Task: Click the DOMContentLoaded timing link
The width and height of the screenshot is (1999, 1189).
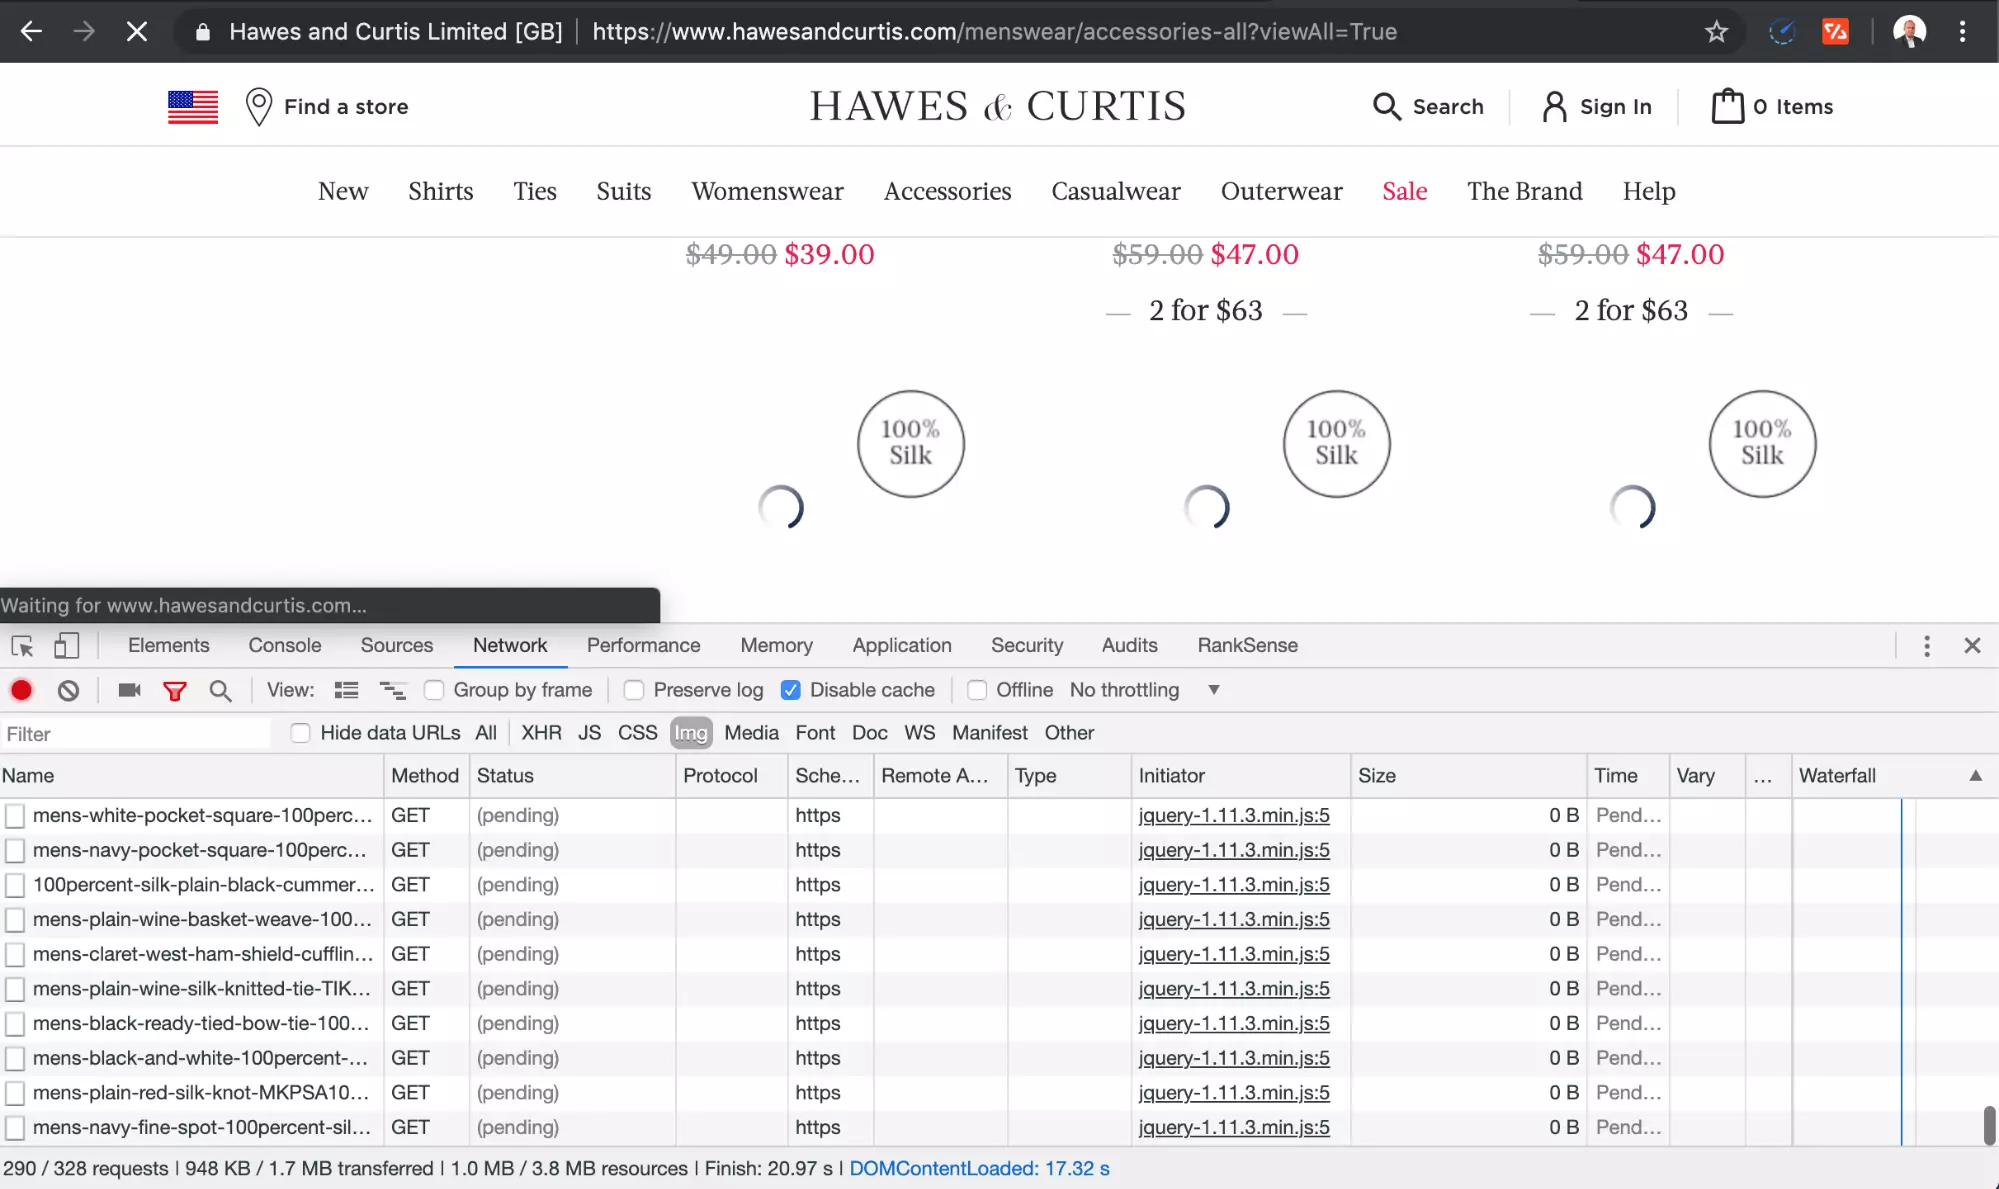Action: [x=980, y=1168]
